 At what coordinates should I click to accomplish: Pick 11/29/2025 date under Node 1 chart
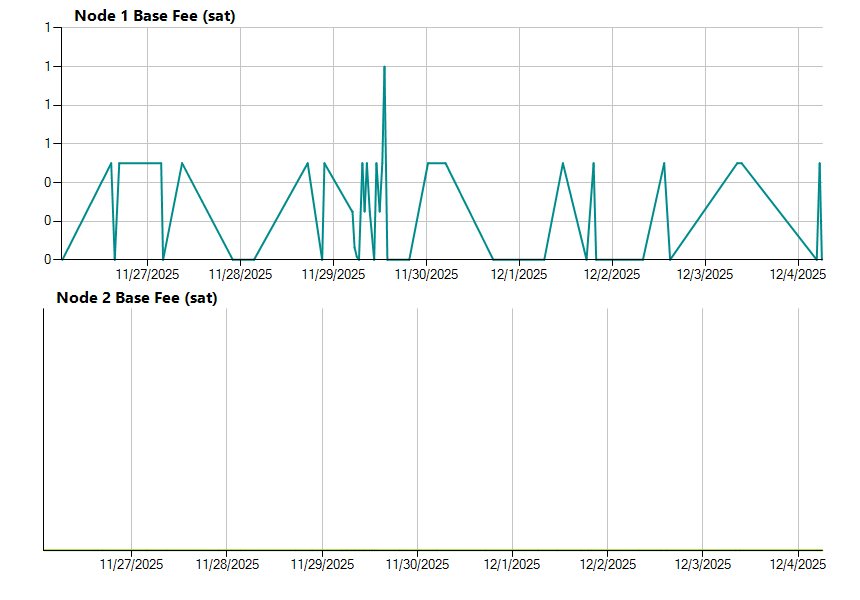[333, 274]
